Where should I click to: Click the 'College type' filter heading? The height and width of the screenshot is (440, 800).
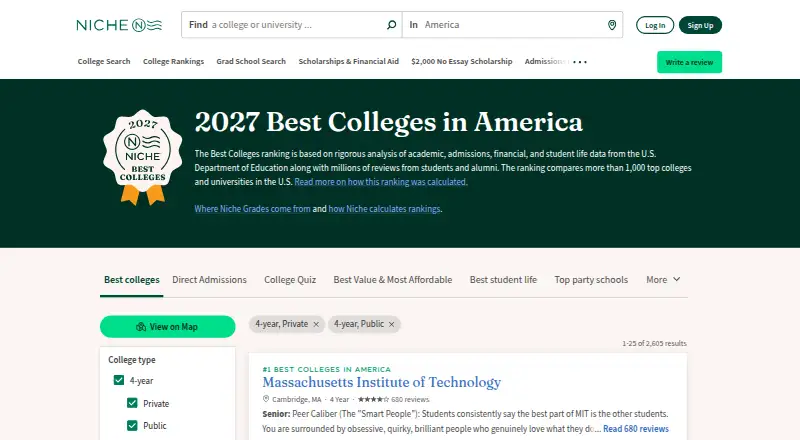[132, 360]
